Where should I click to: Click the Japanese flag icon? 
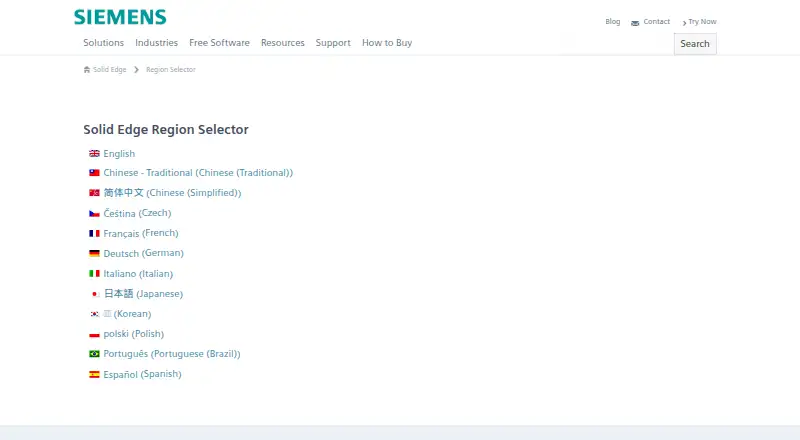94,294
